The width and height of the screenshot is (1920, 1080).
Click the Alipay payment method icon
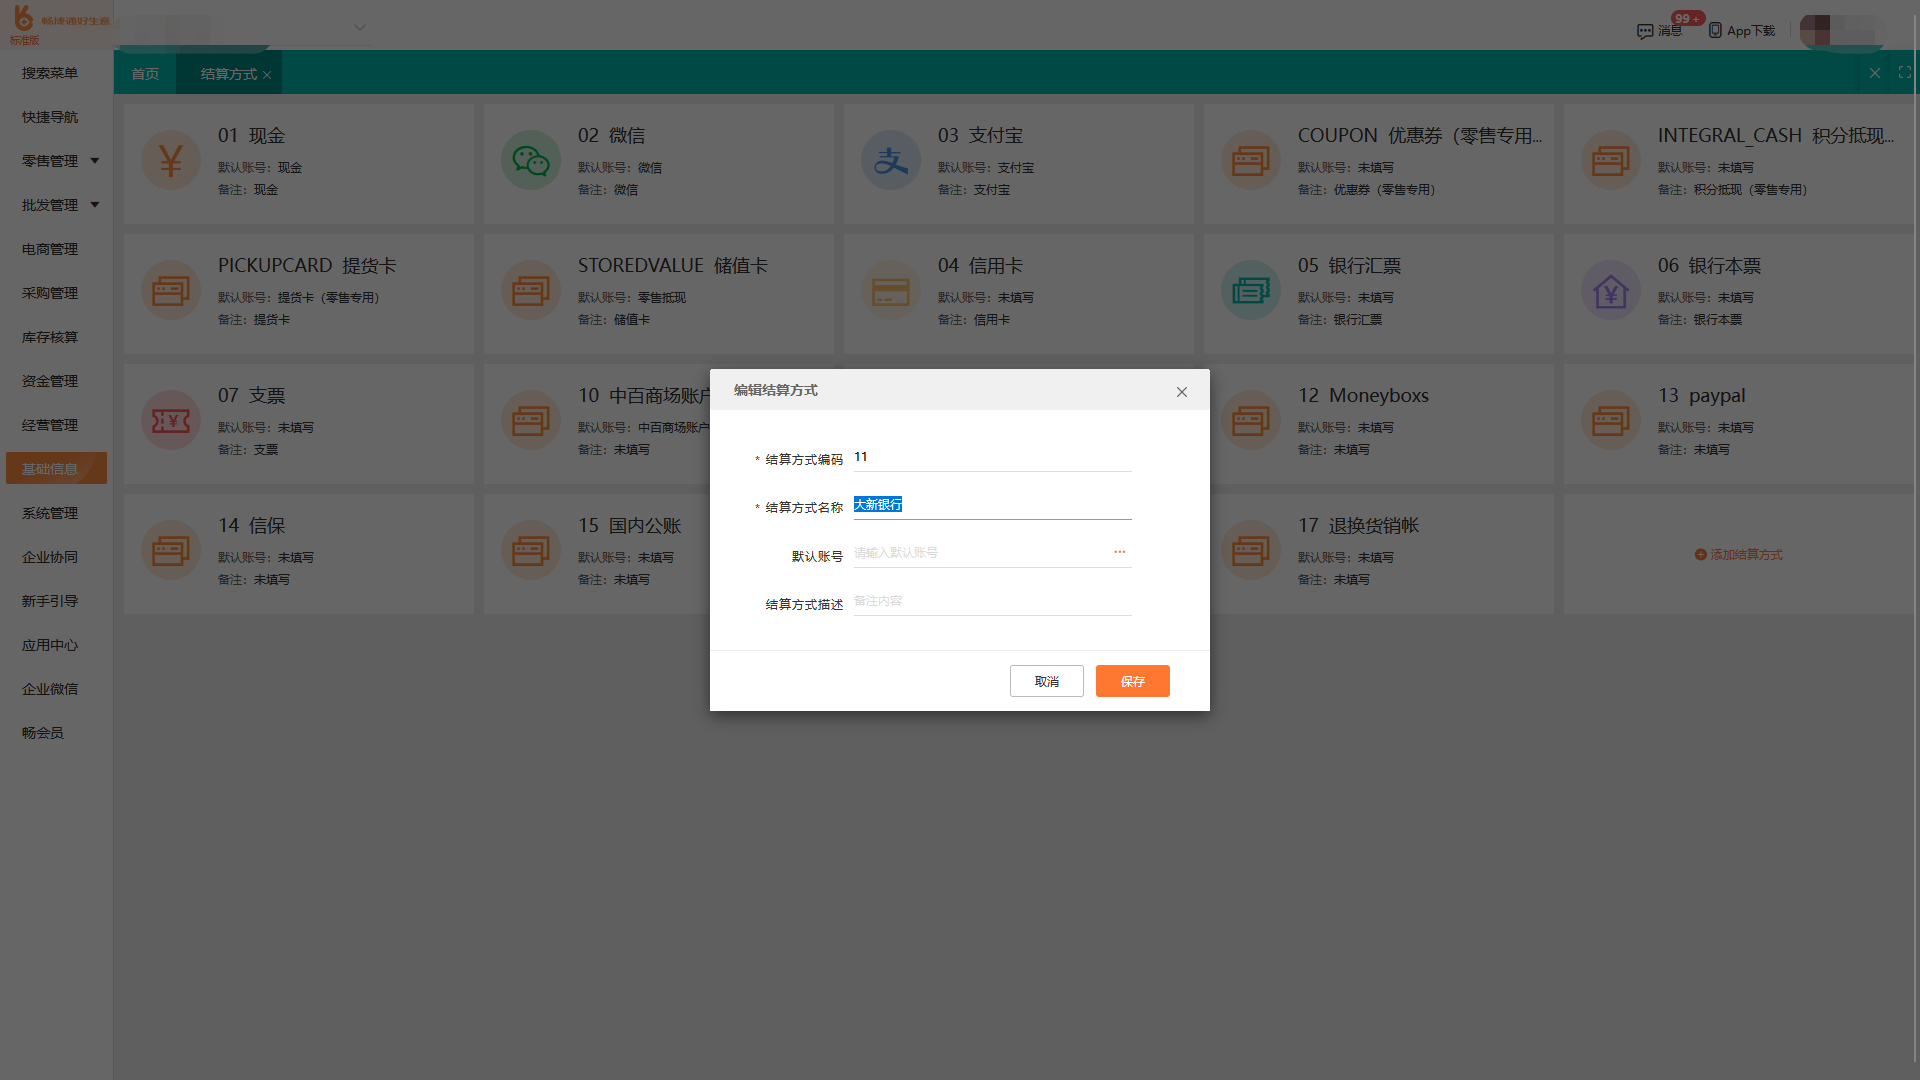(890, 160)
